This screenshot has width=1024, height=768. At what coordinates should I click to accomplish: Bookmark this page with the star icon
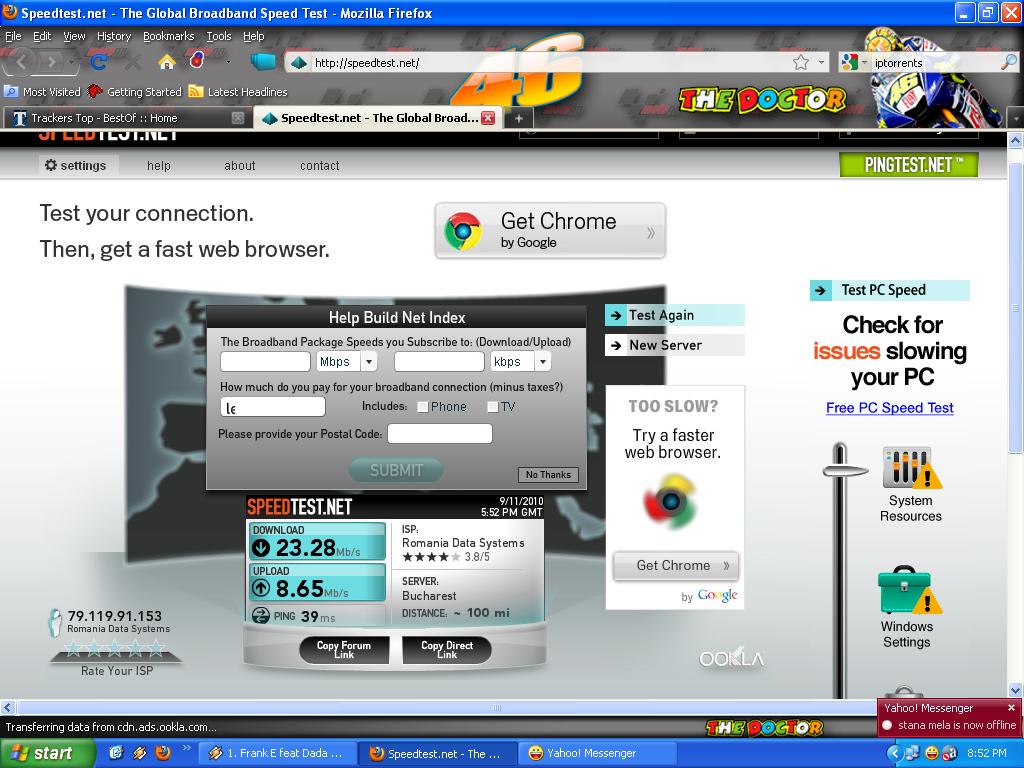[x=800, y=62]
